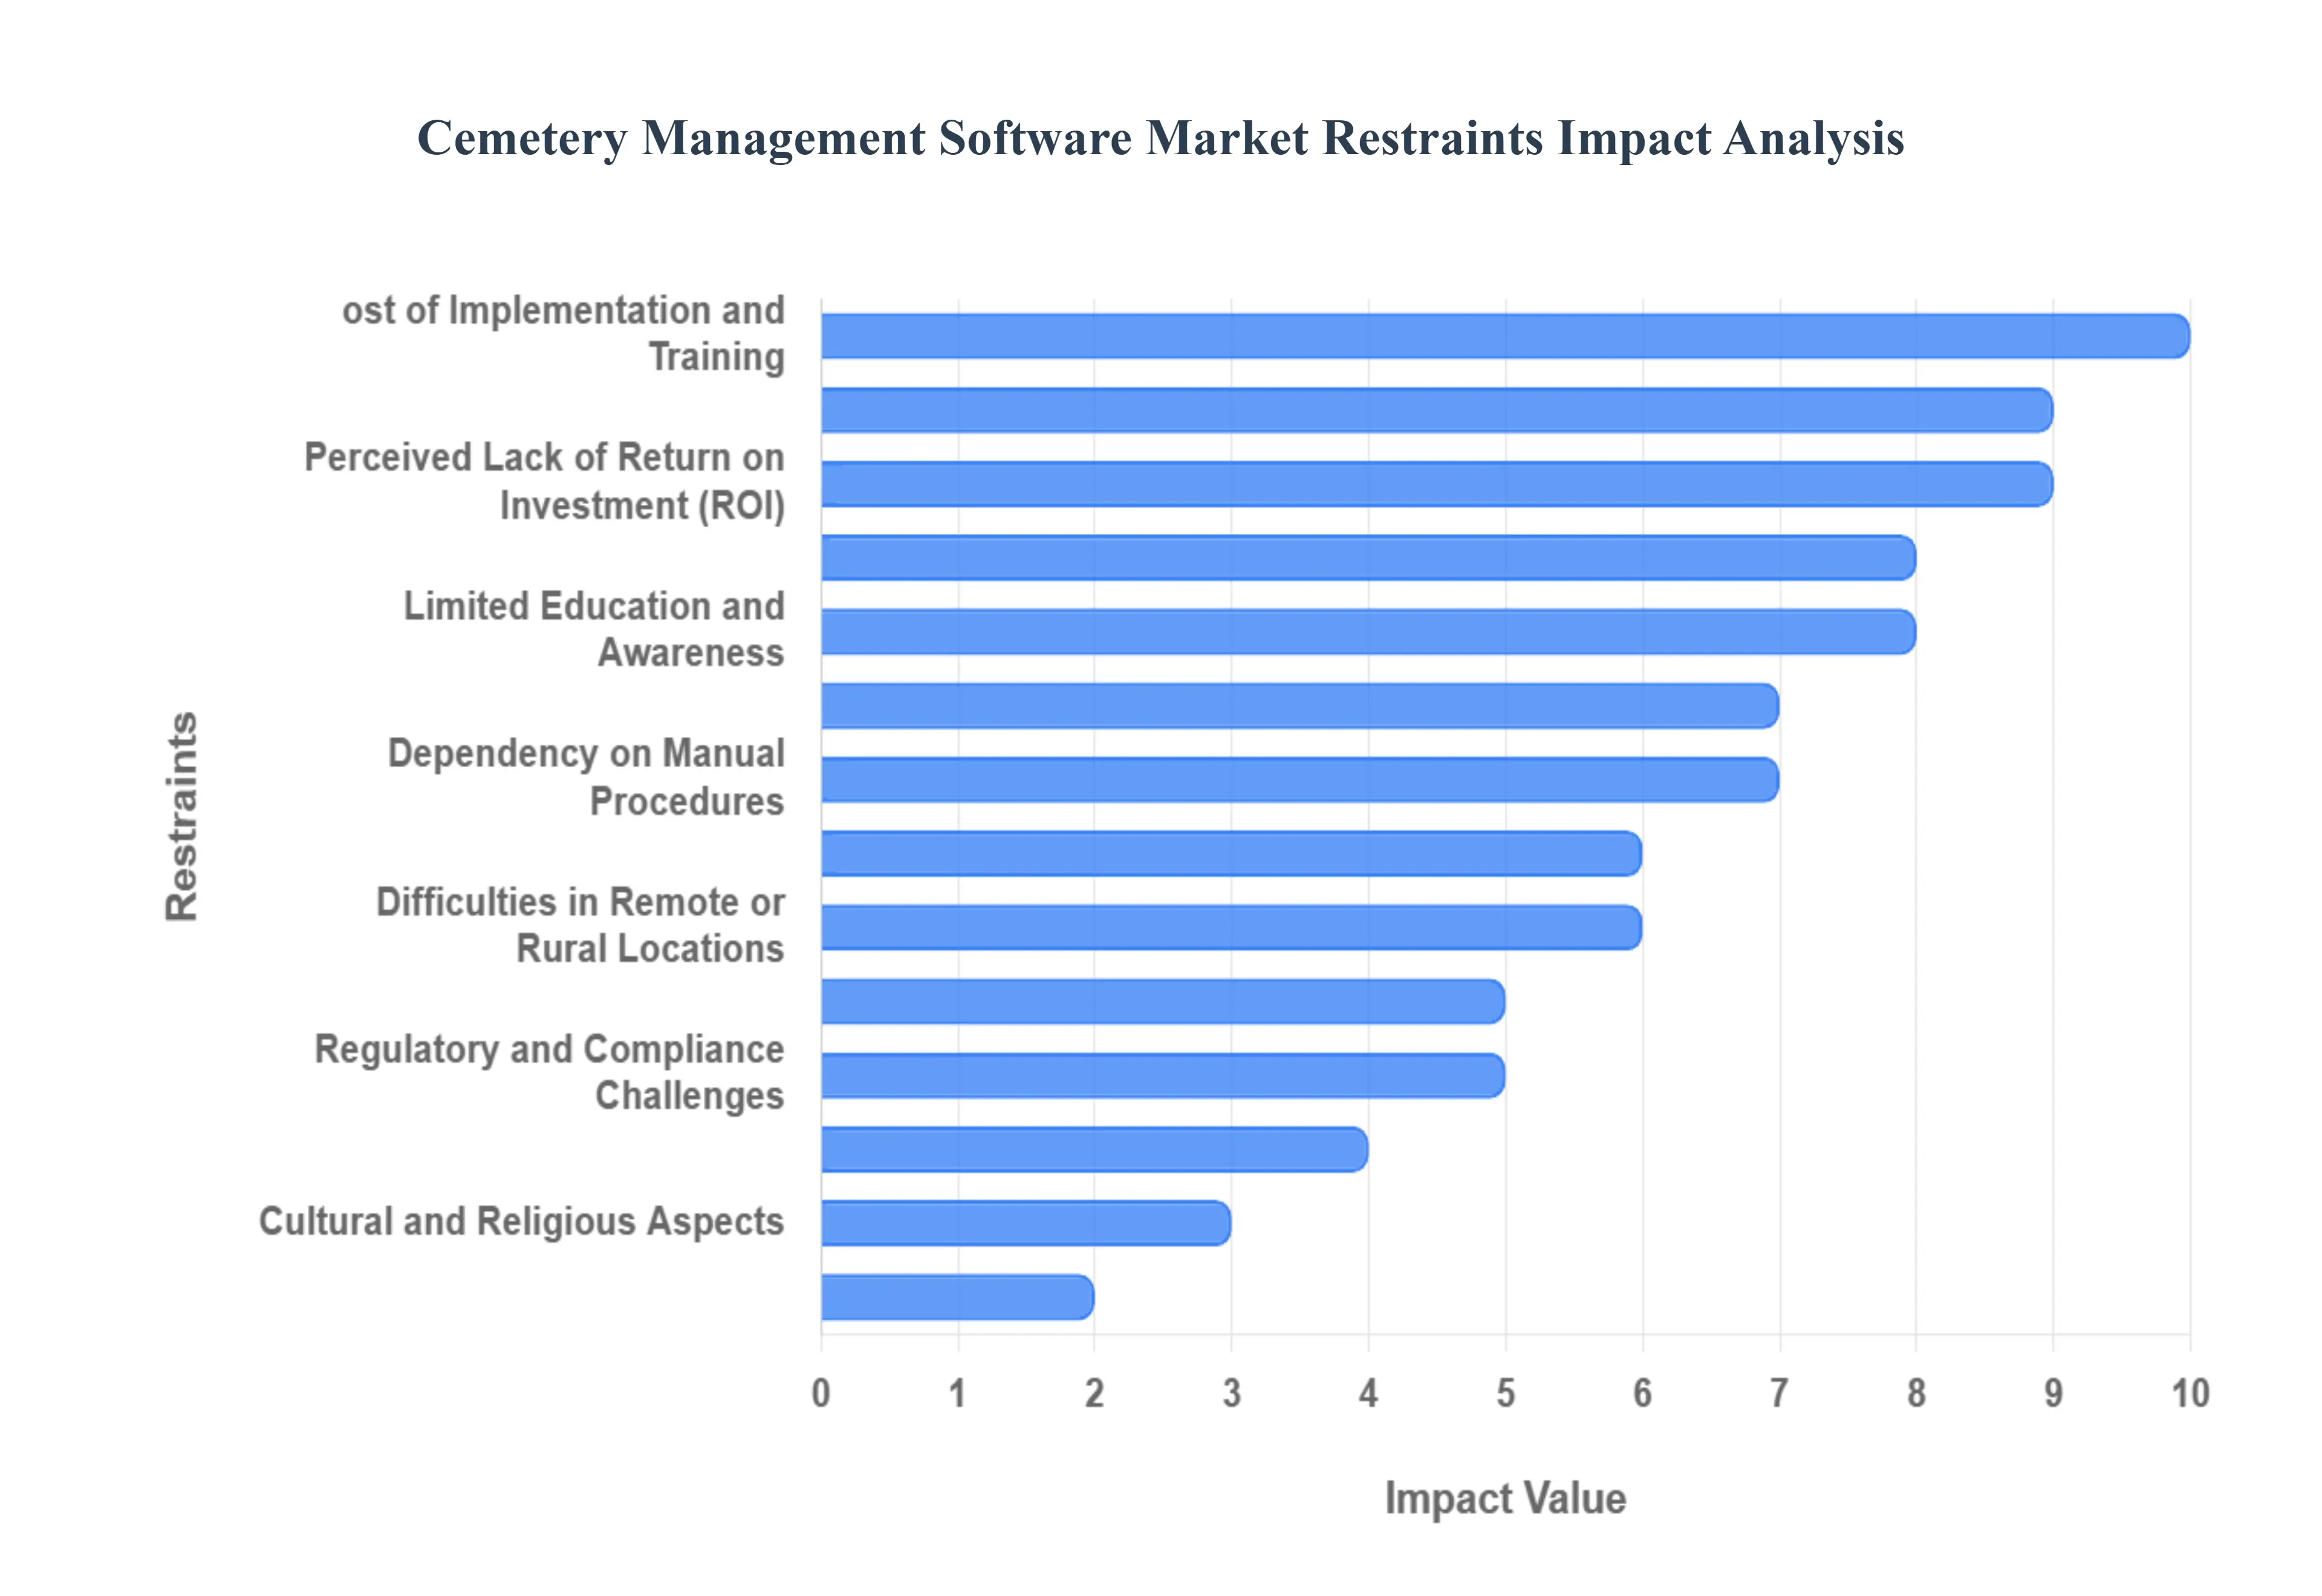Click the '0' tick mark on the x-axis
Image resolution: width=2322 pixels, height=1596 pixels.
(822, 1391)
